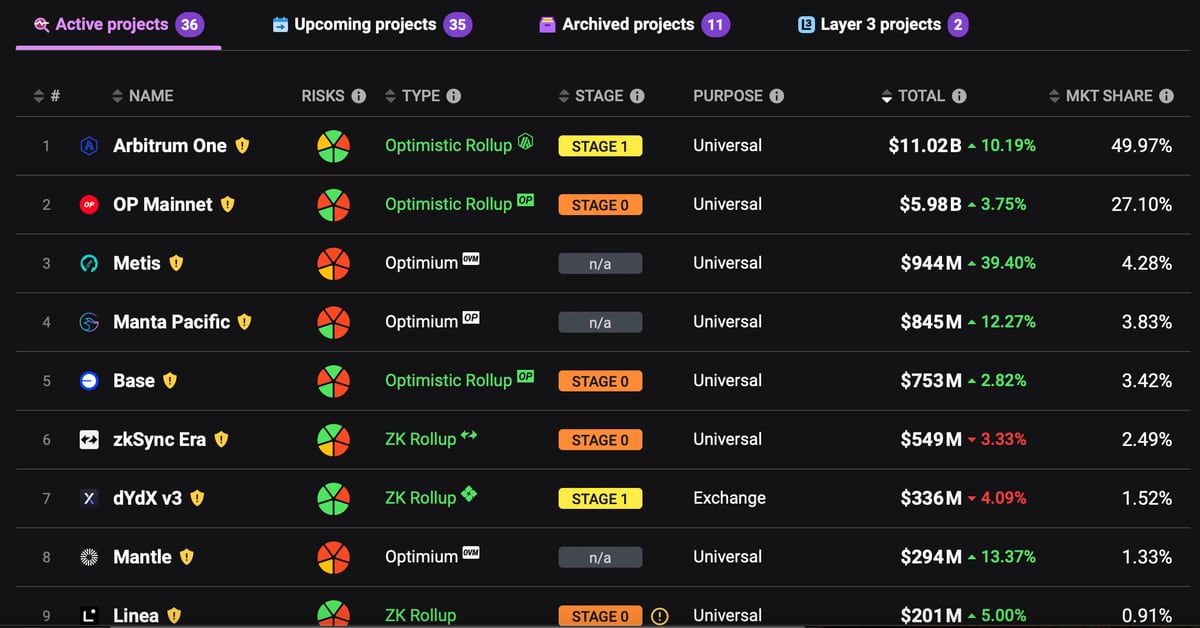Click the warning icon next to Linea stage

(x=659, y=616)
